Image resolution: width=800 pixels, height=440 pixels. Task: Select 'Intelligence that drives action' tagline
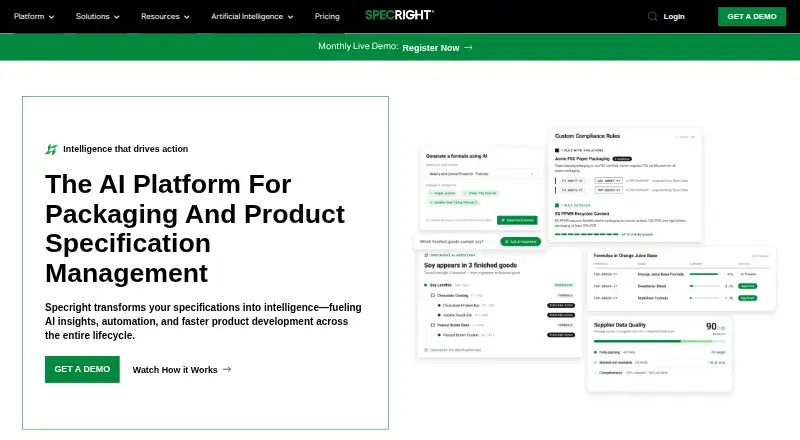[x=126, y=149]
